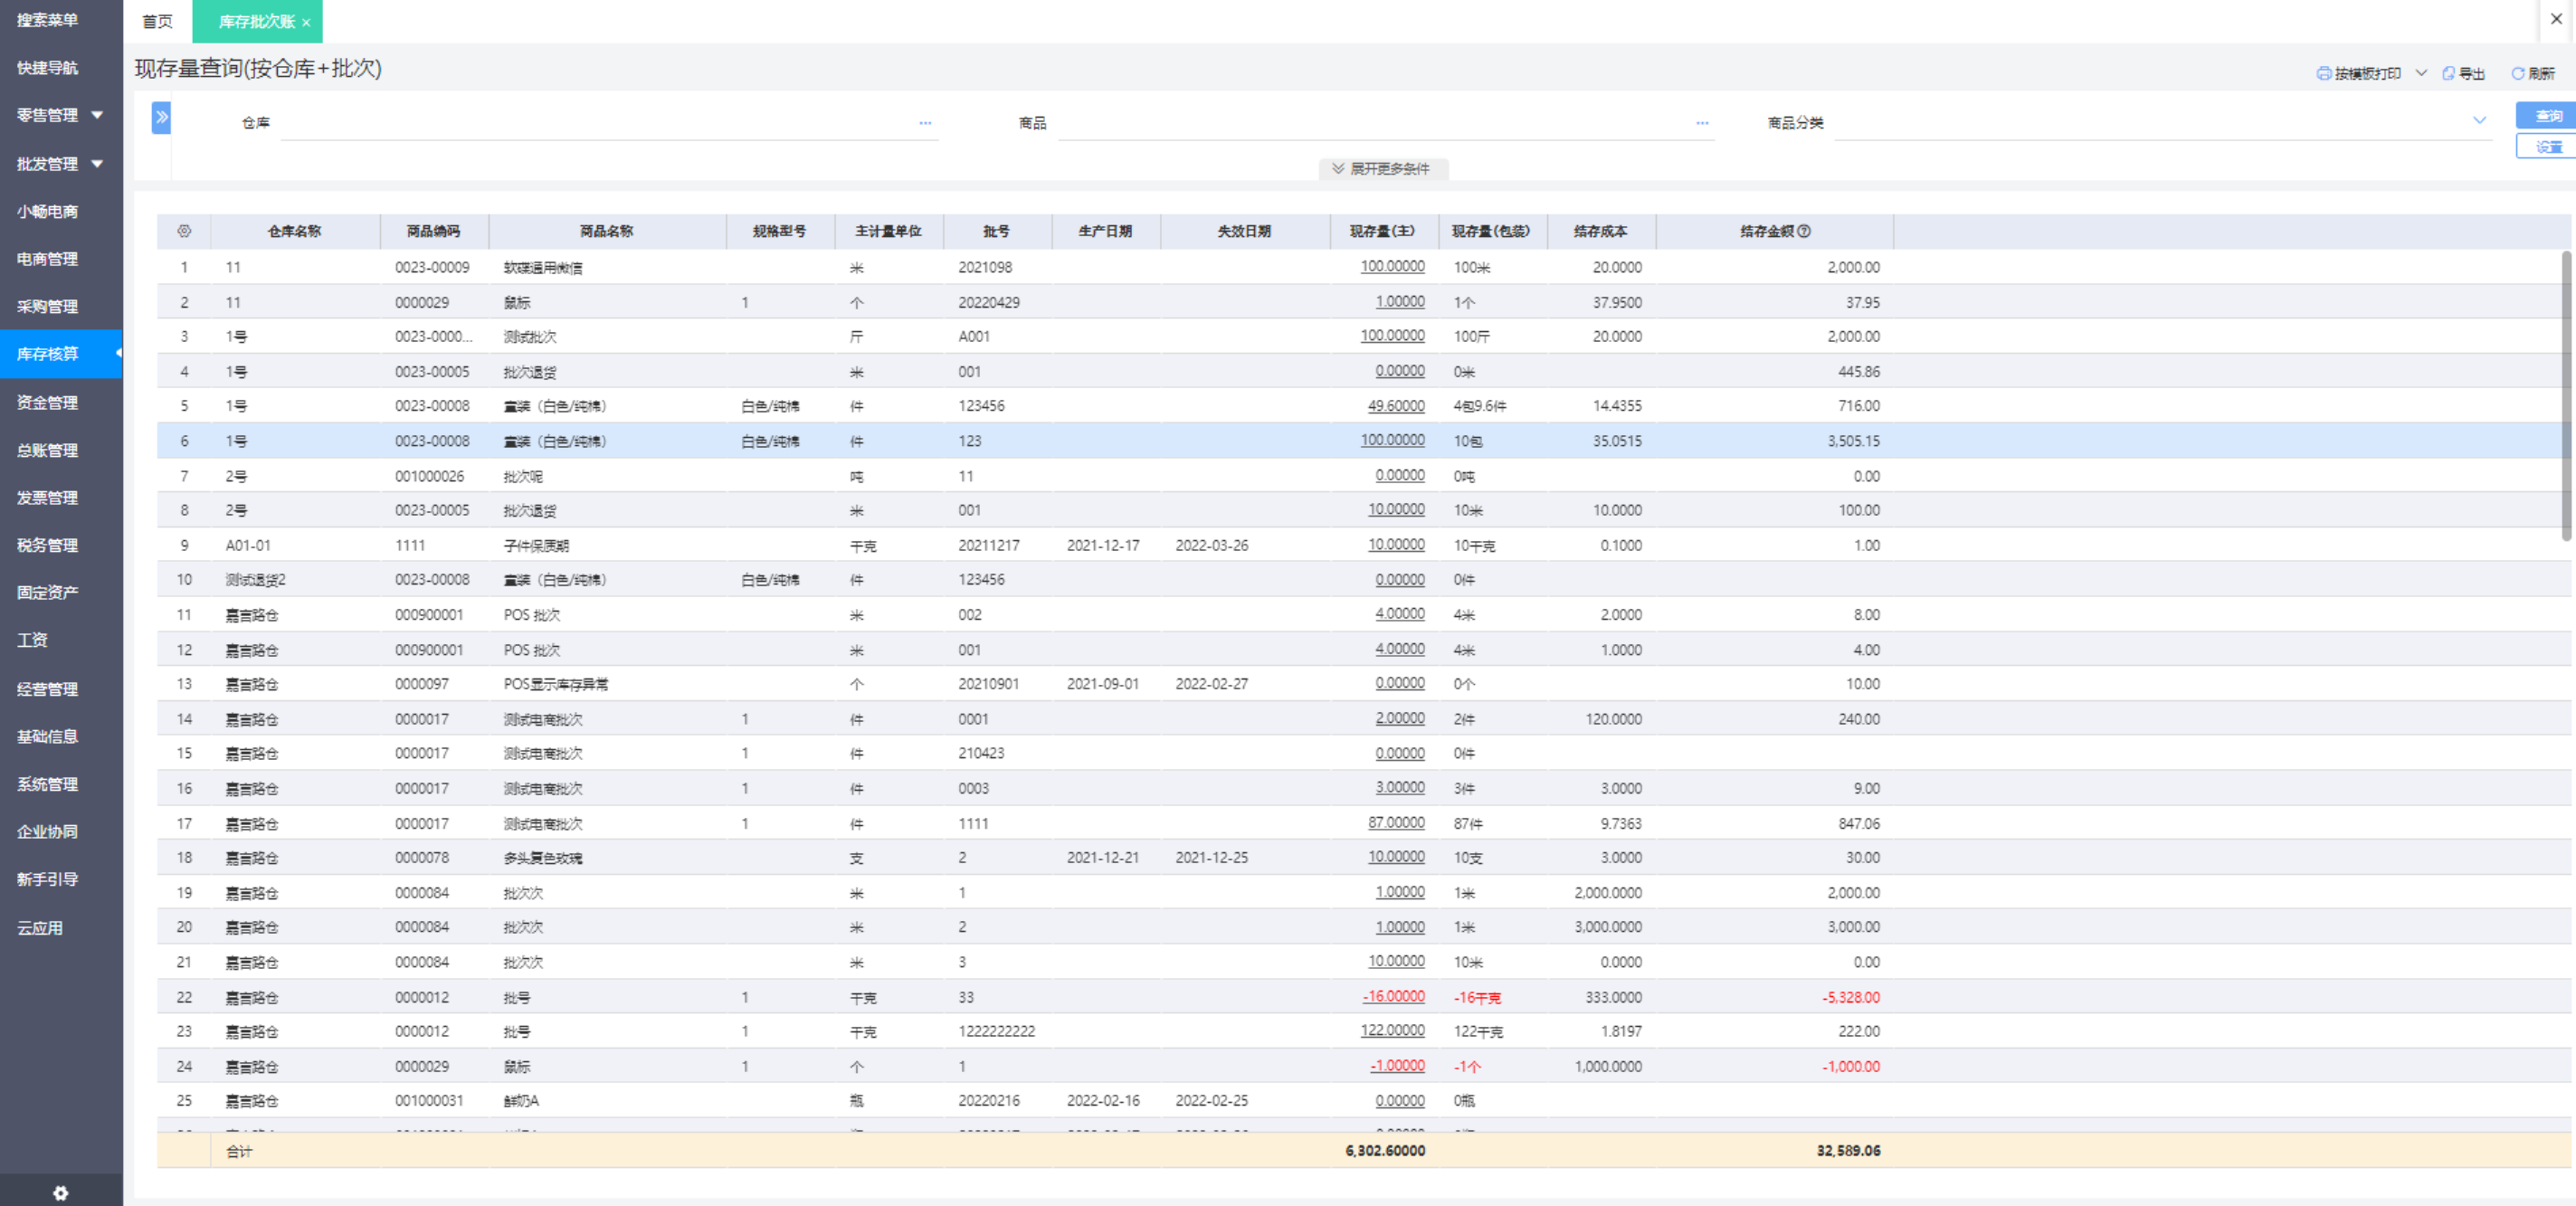Click the 导出 icon button
This screenshot has width=2576, height=1206.
[2449, 69]
